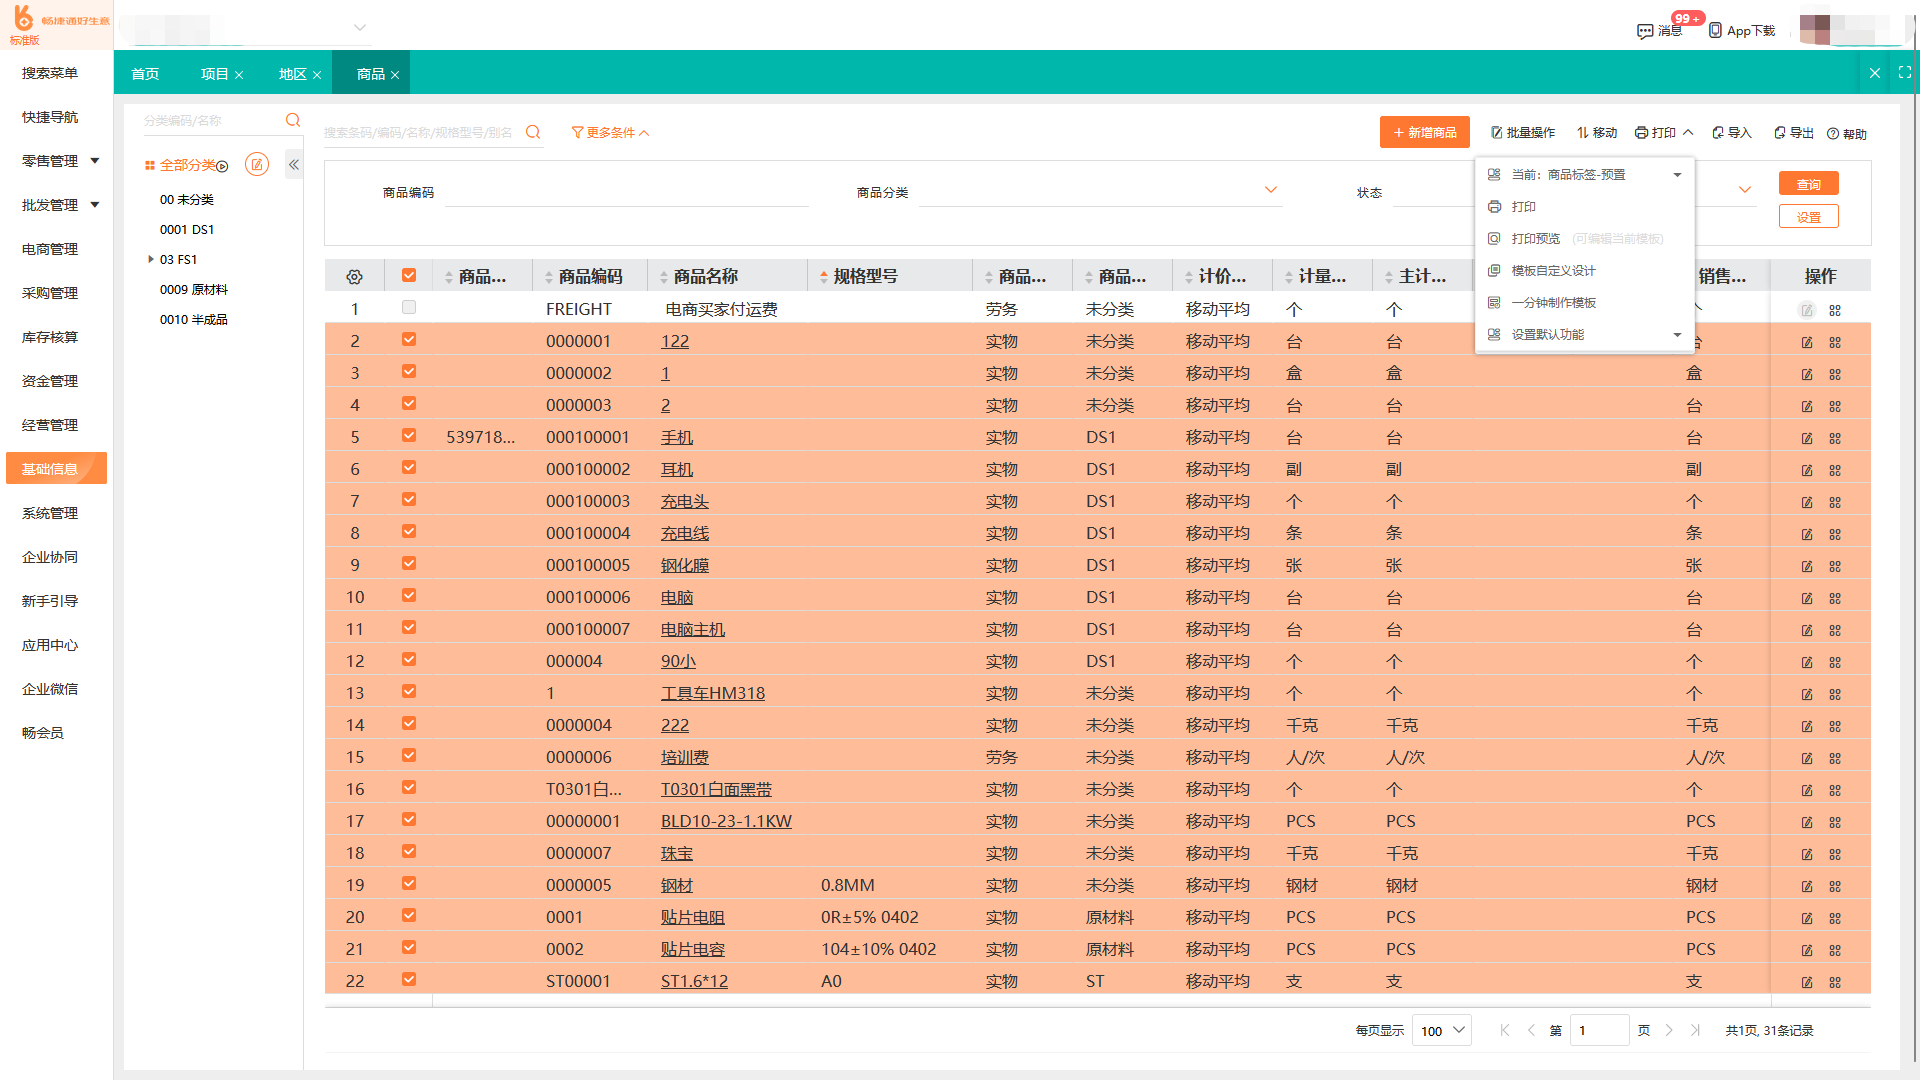
Task: Toggle the select-all checkbox at top
Action: coord(410,274)
